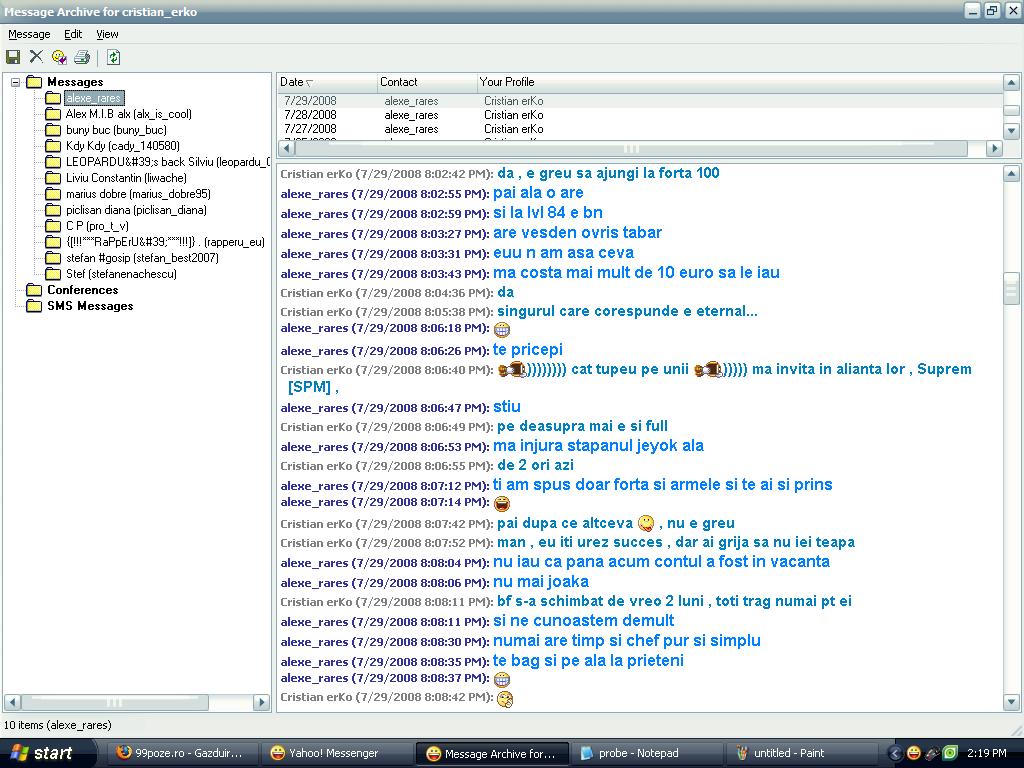Open the Edit menu

[73, 34]
